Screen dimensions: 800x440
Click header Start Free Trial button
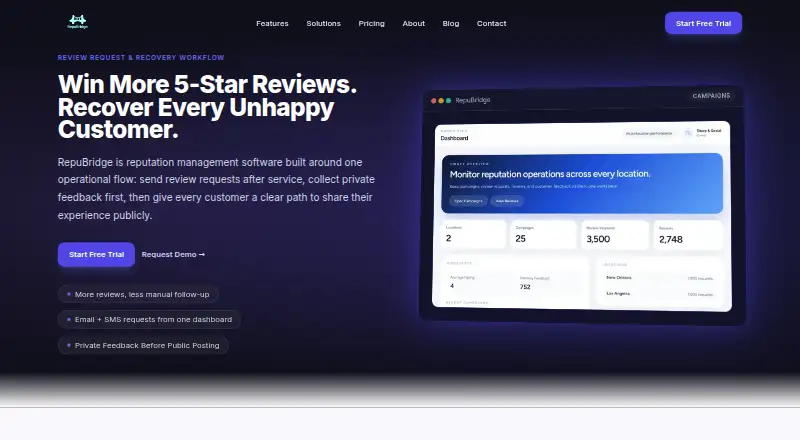[x=703, y=23]
